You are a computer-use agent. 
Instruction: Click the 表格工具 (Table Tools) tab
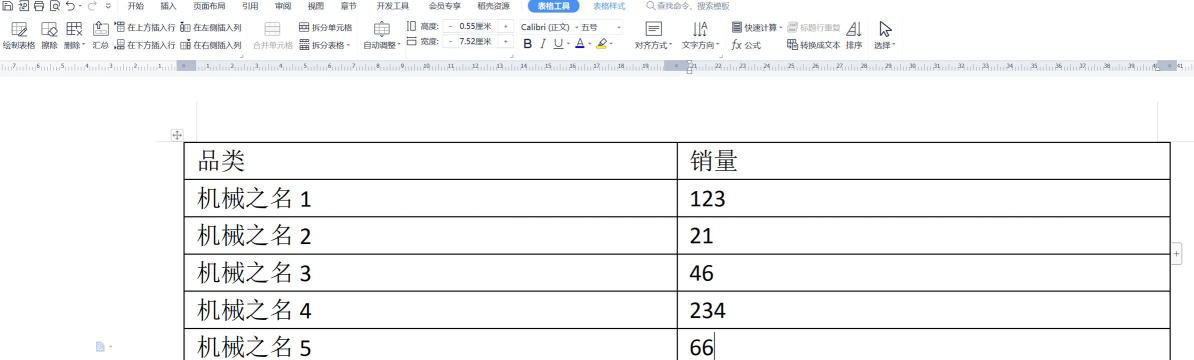(554, 6)
